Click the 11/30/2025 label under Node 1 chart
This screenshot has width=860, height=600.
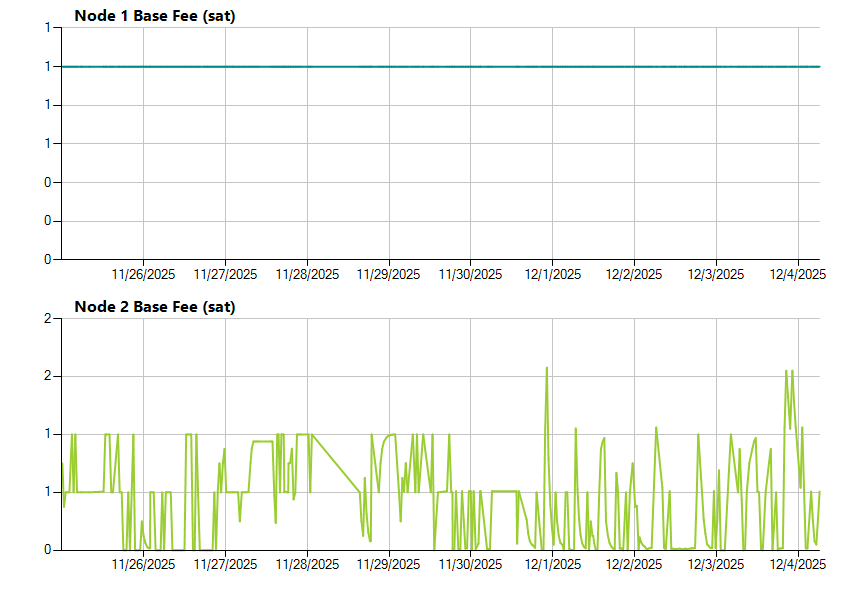tap(471, 274)
